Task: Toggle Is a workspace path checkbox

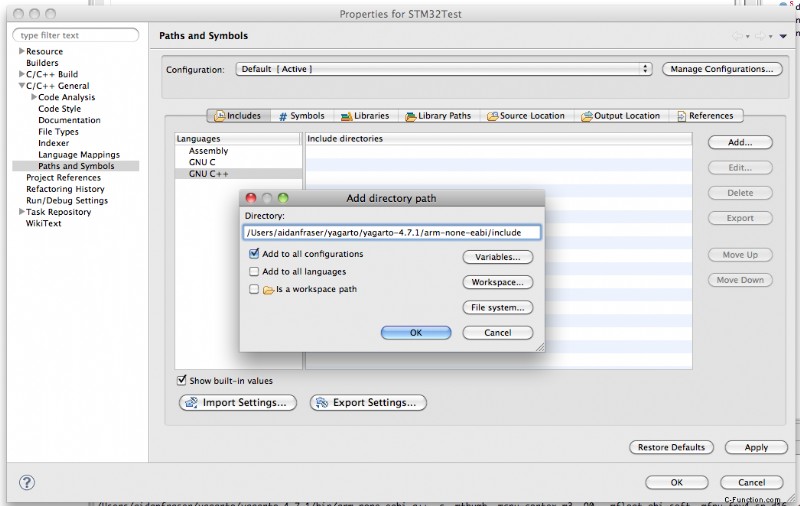Action: (254, 289)
